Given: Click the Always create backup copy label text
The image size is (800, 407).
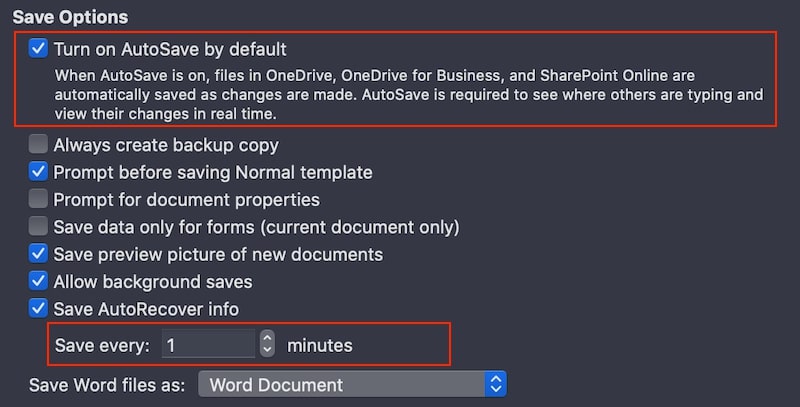Looking at the screenshot, I should [x=166, y=145].
